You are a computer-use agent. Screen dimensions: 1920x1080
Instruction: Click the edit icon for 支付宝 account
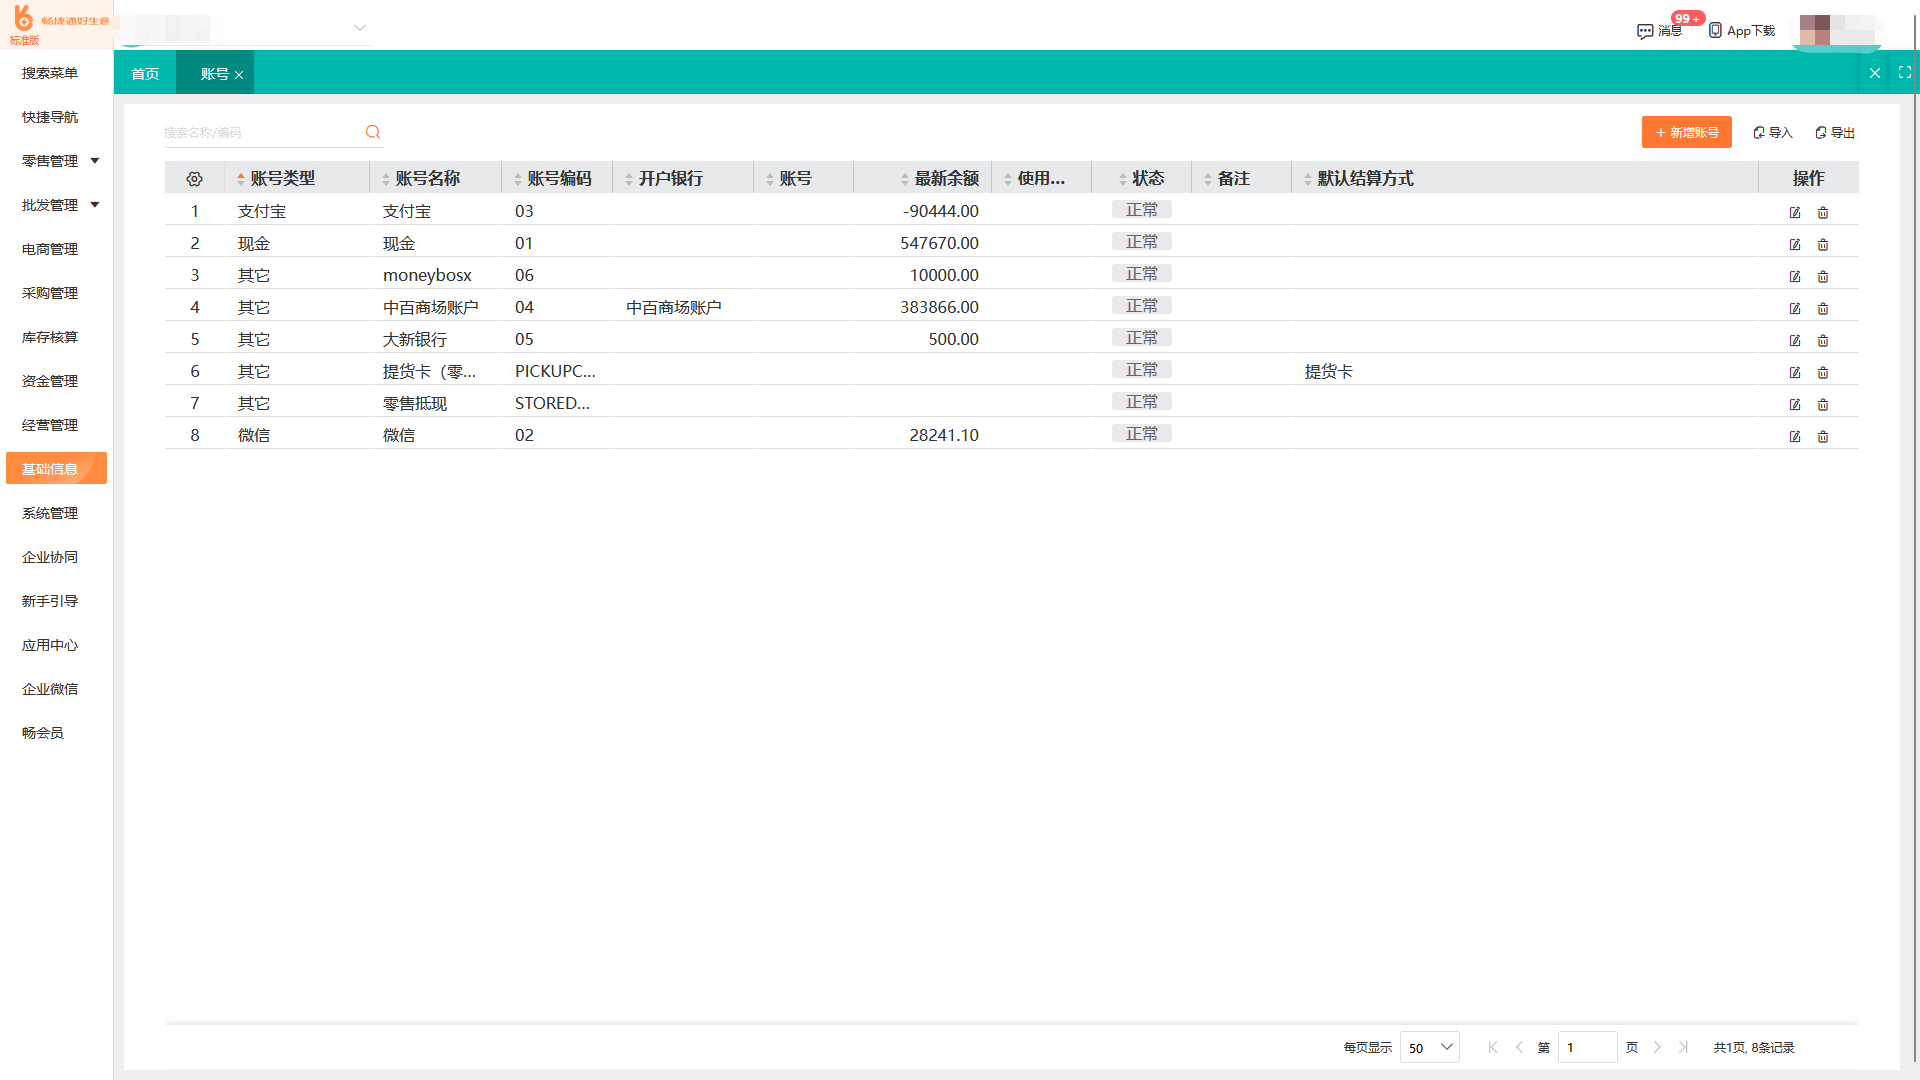click(1795, 211)
